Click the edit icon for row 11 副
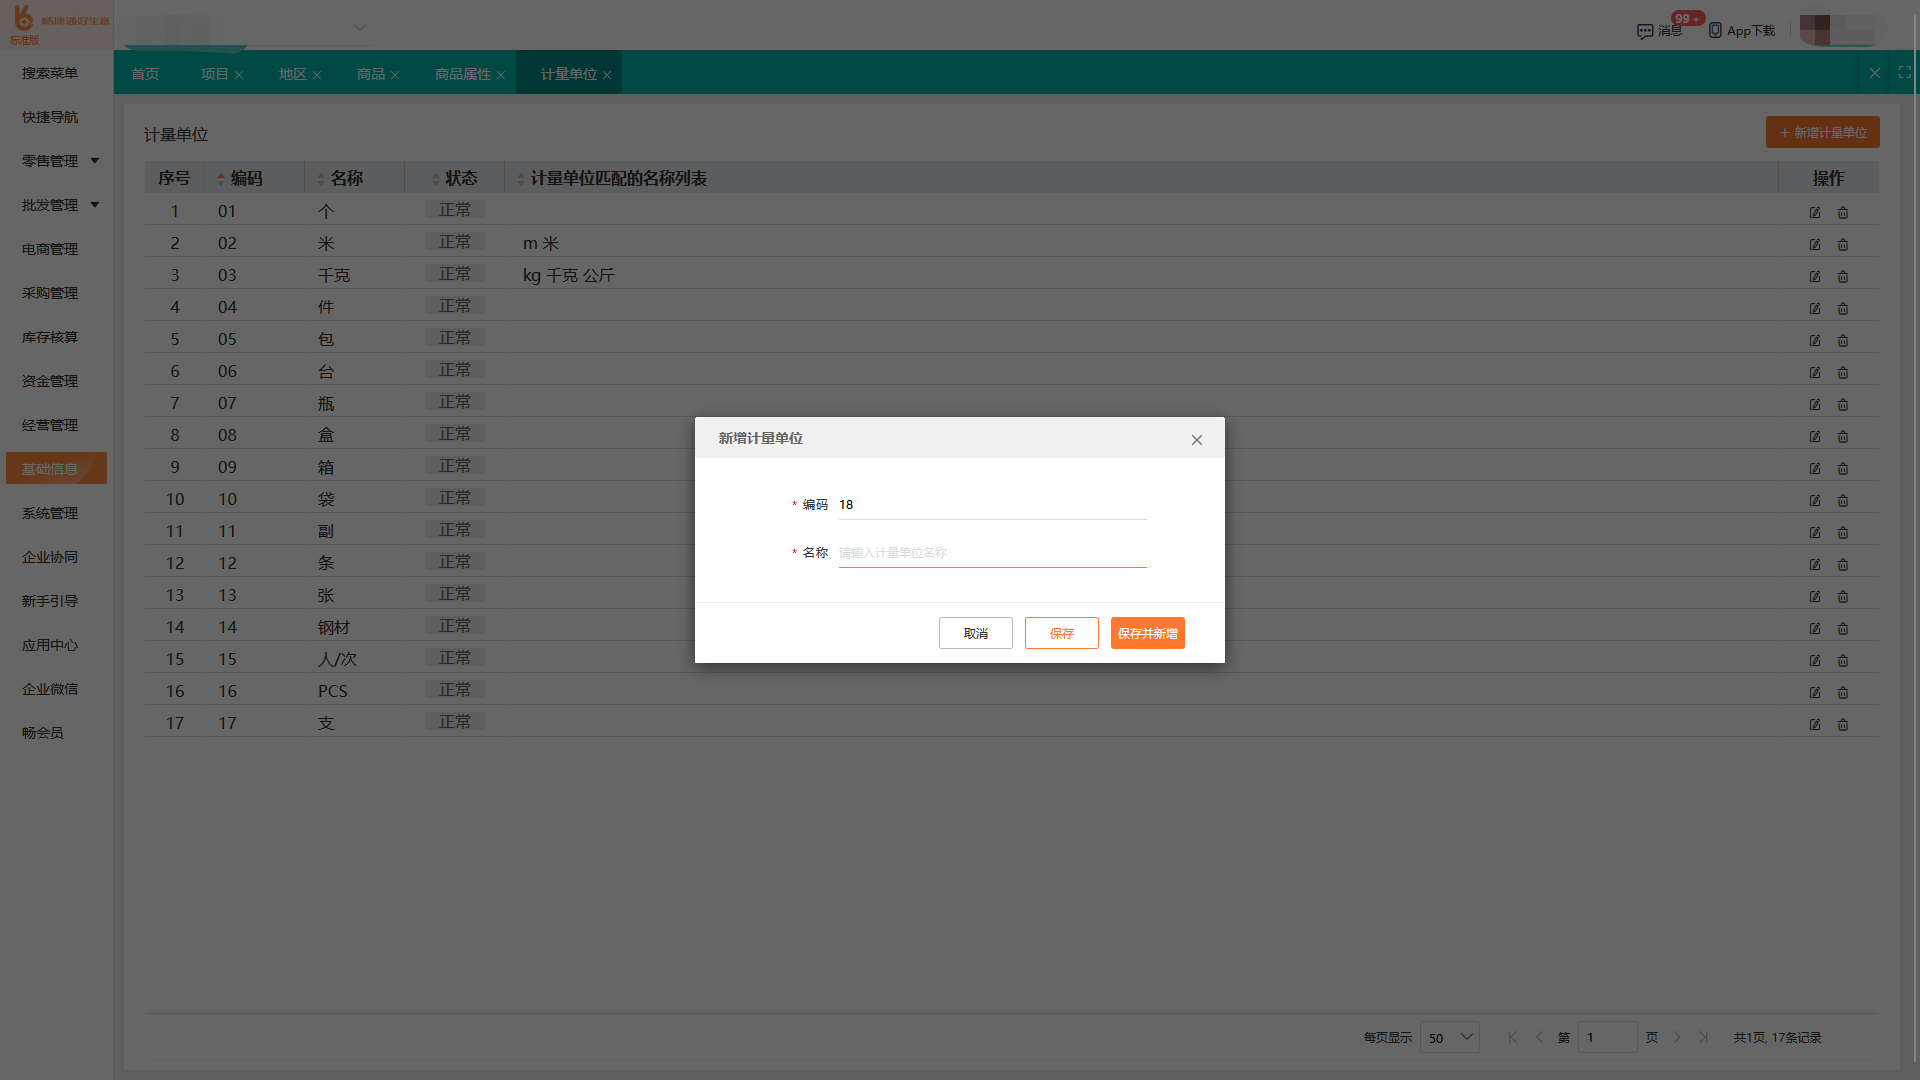 click(1815, 533)
